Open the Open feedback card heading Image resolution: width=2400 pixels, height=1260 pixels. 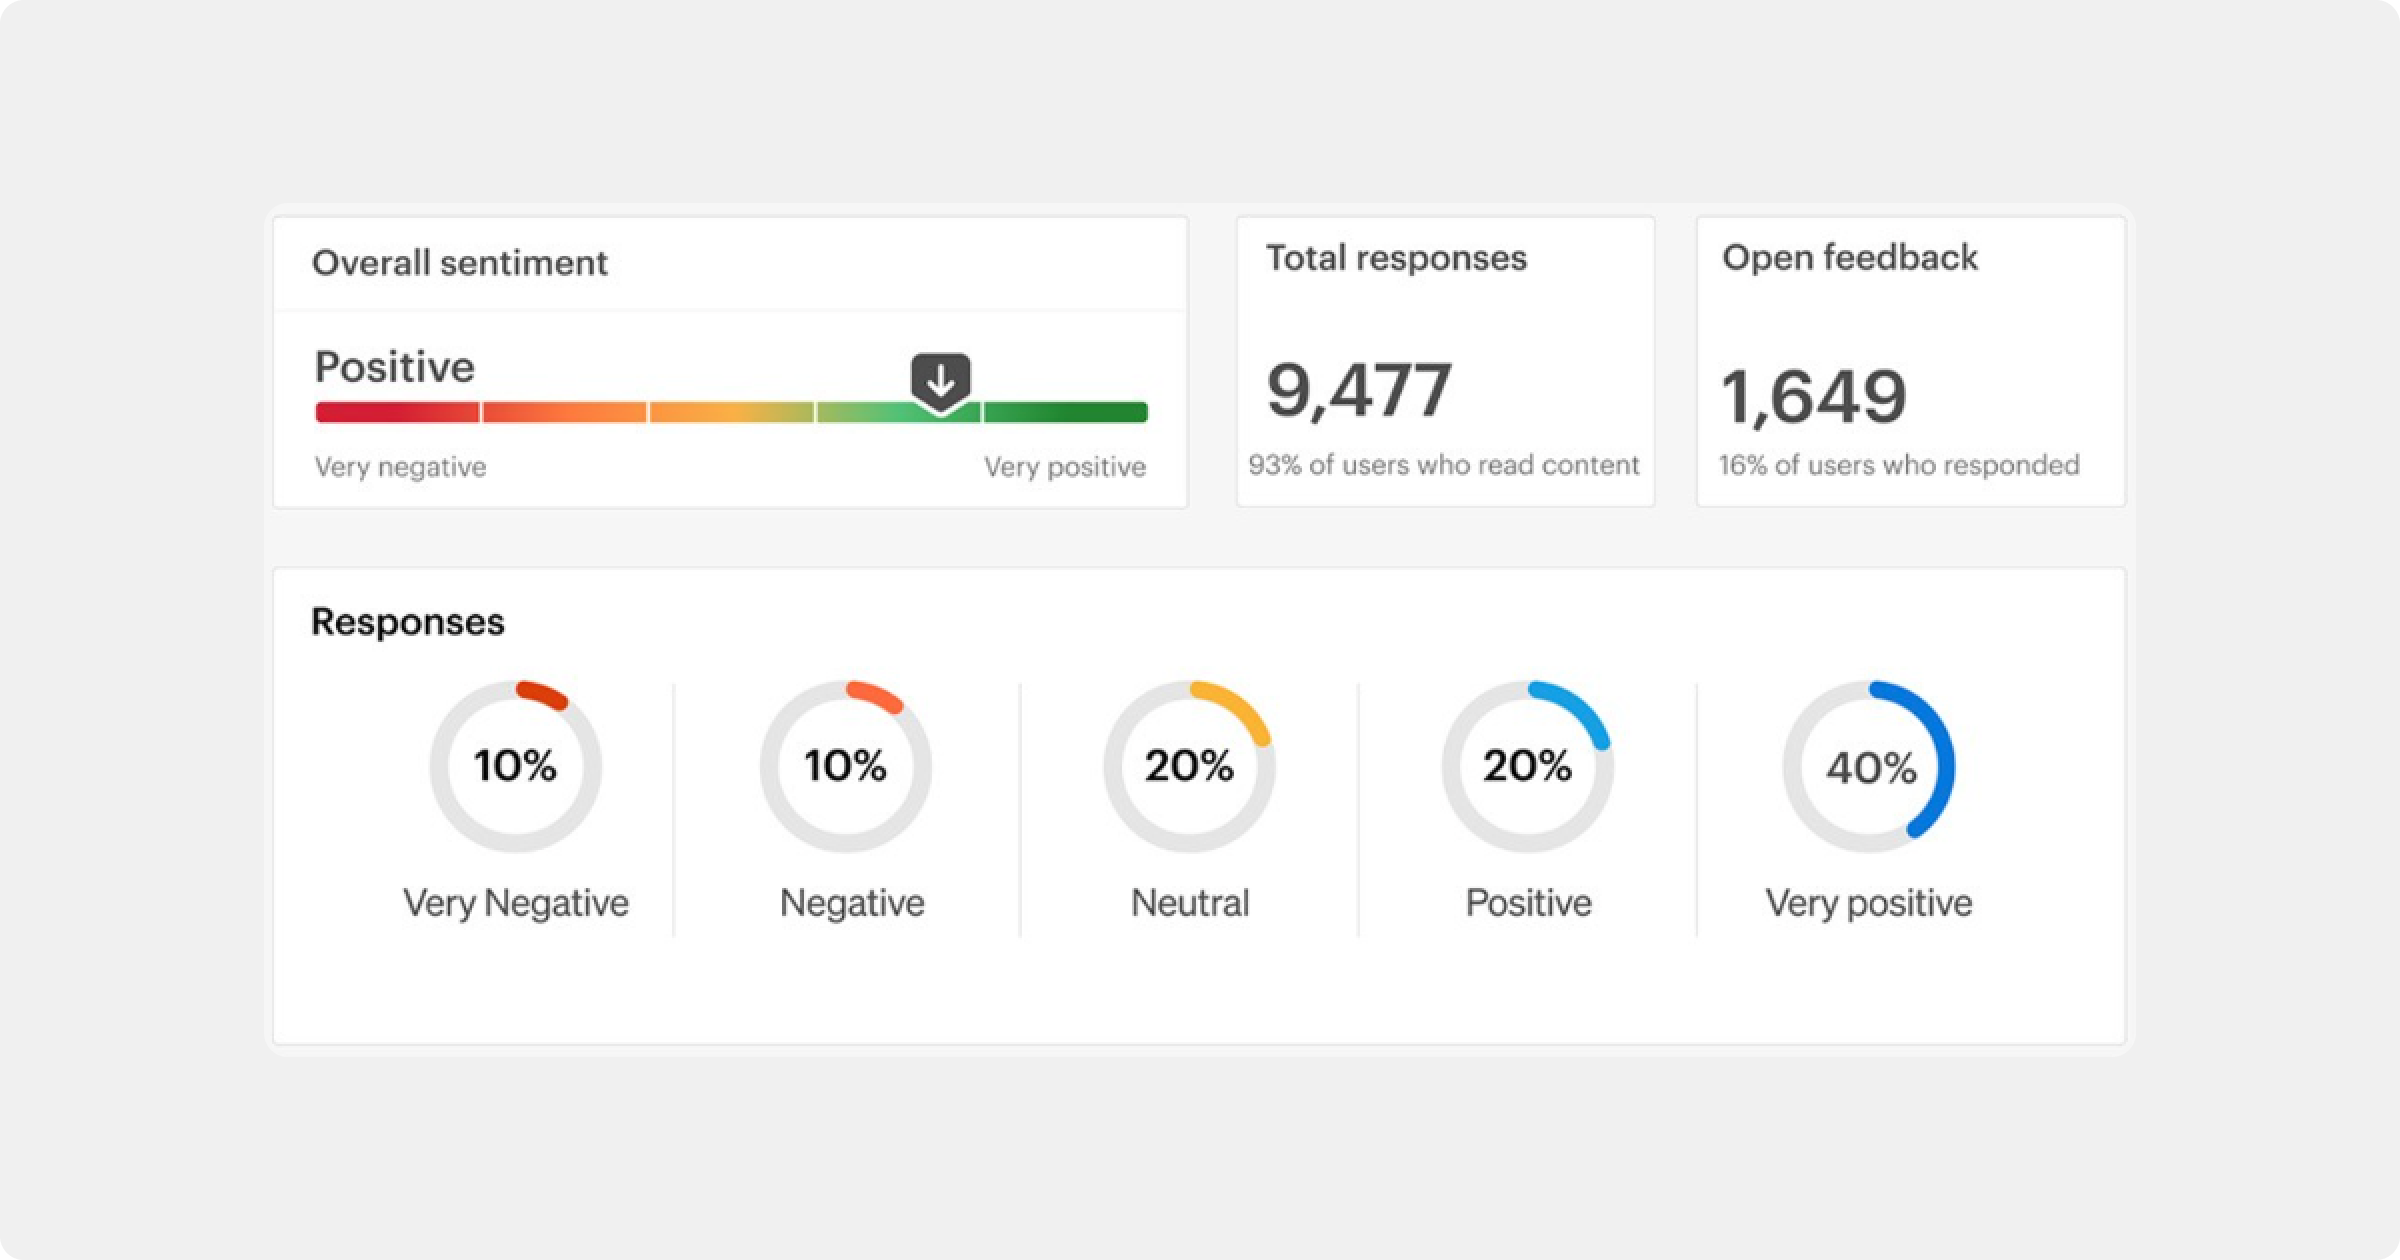click(x=1849, y=258)
